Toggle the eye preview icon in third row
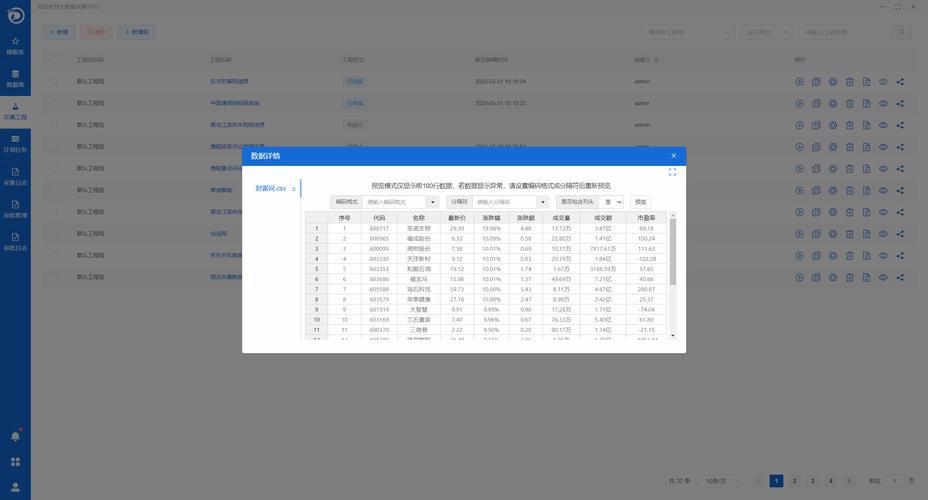This screenshot has height=500, width=928. tap(883, 125)
